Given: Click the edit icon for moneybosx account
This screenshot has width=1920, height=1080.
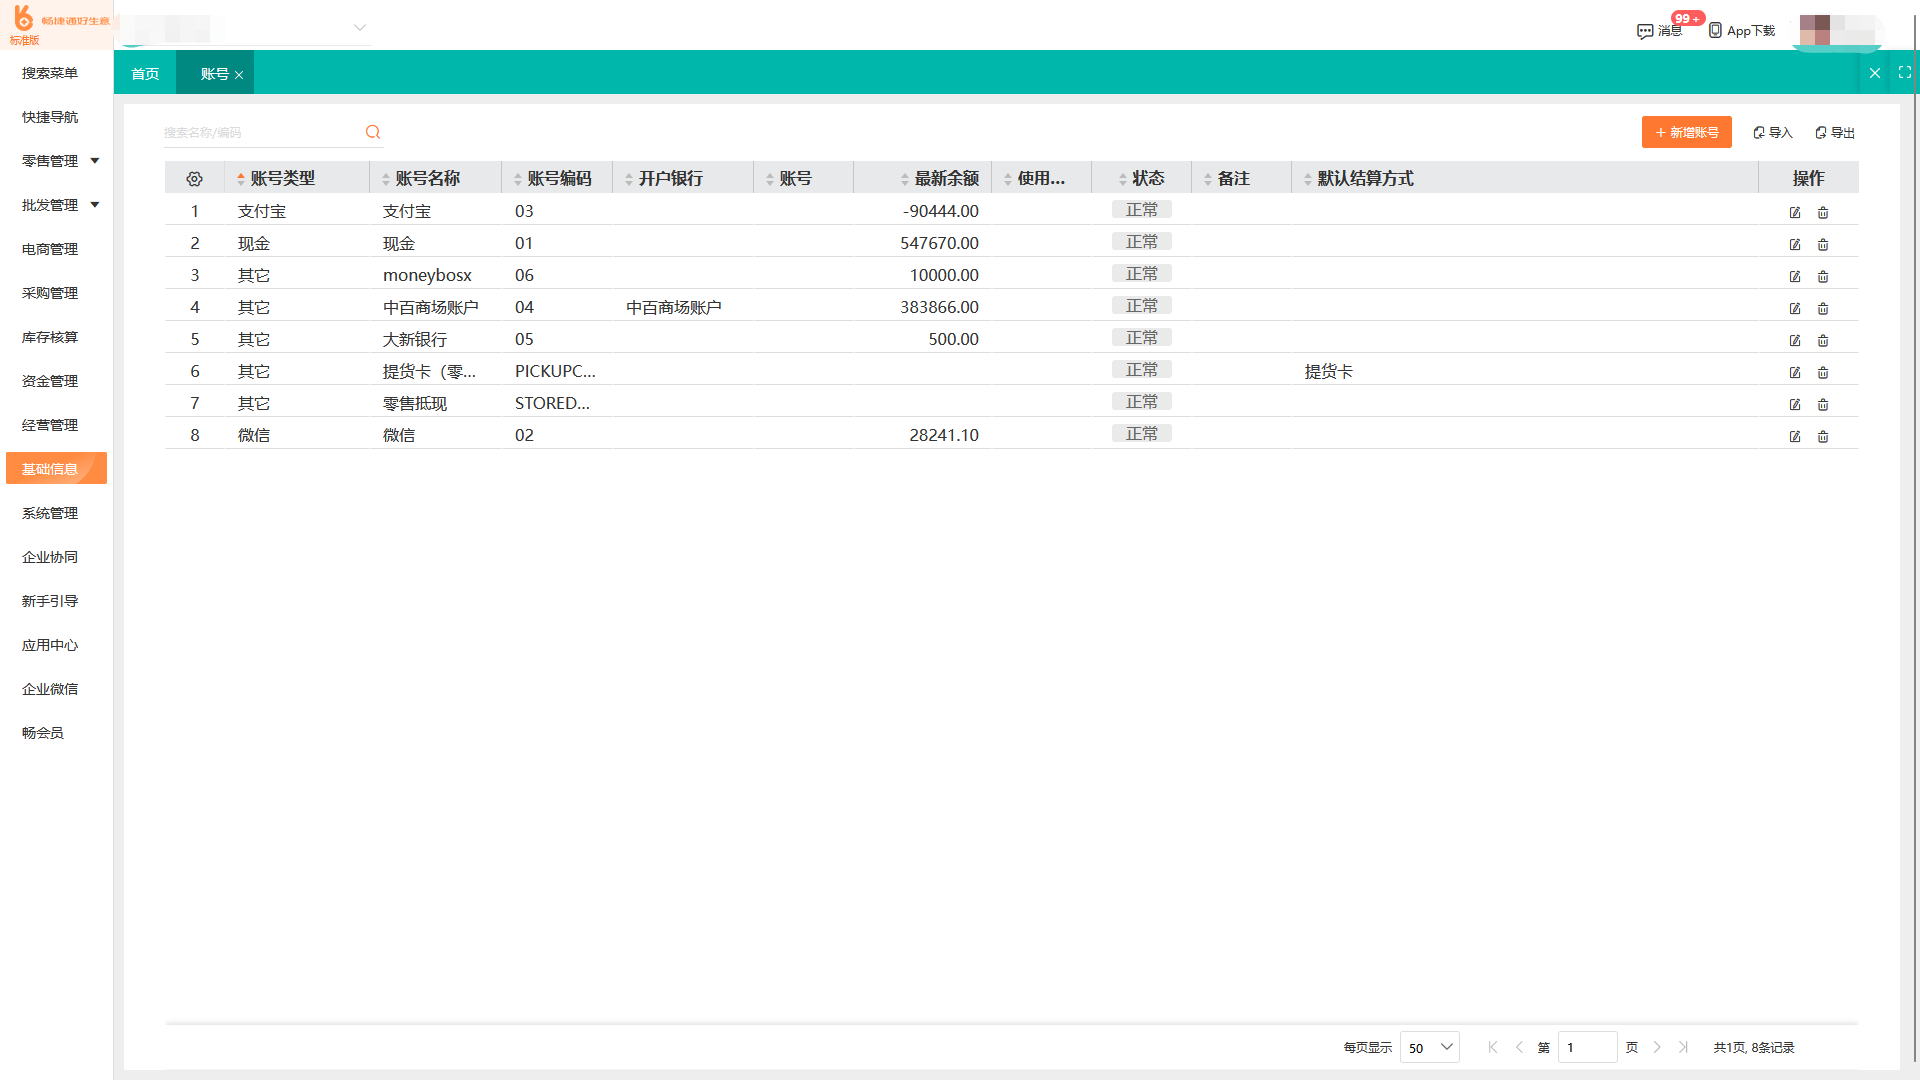Looking at the screenshot, I should (x=1795, y=274).
